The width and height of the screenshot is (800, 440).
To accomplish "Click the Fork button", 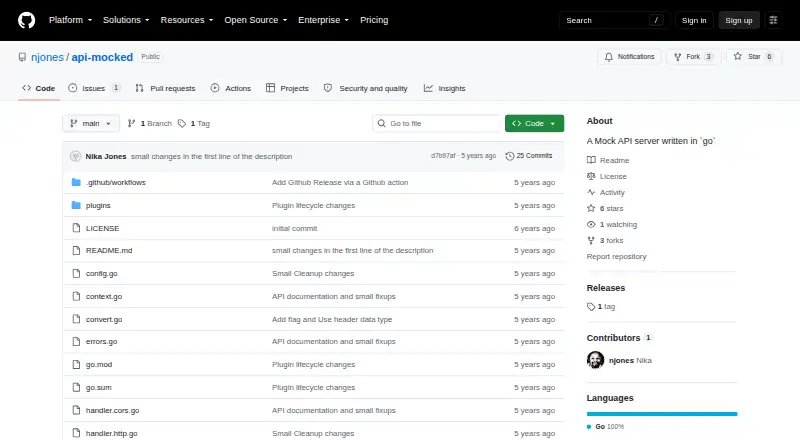I will [693, 57].
